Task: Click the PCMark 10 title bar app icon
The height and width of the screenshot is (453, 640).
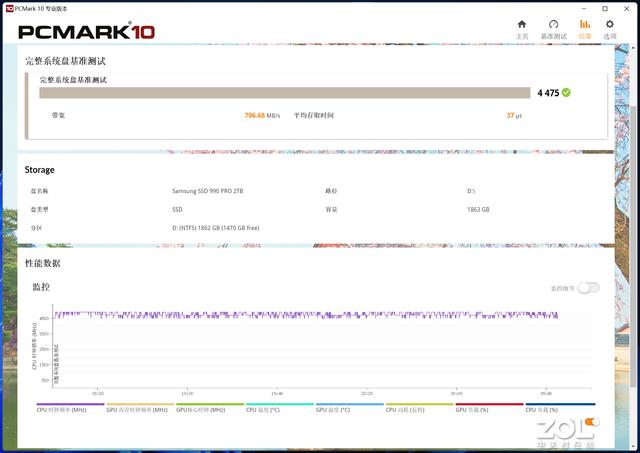Action: [x=8, y=7]
